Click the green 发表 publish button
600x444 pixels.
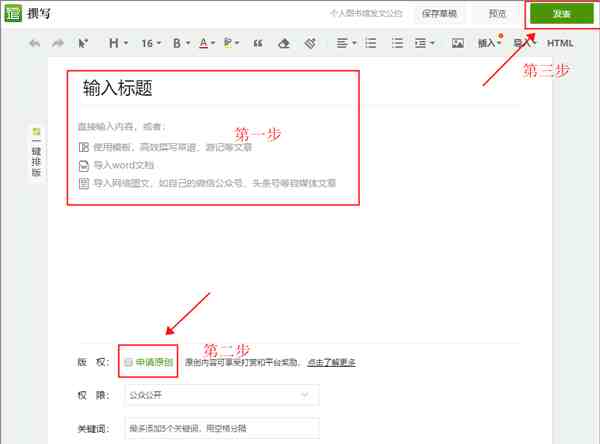pyautogui.click(x=561, y=14)
